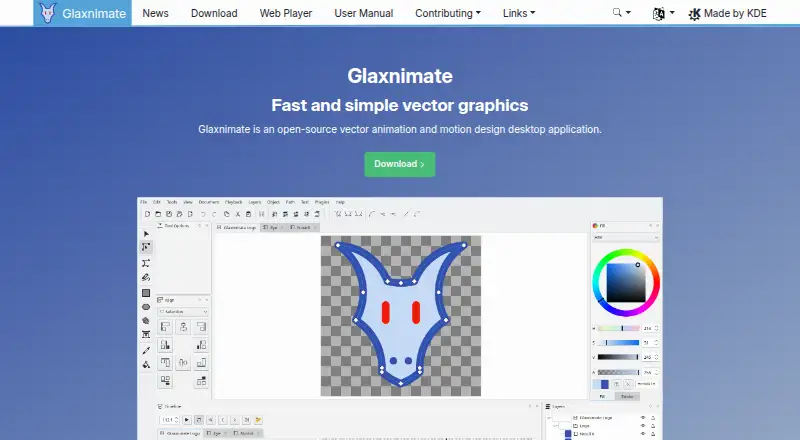Viewport: 800px width, 440px height.
Task: Choose the Edit nodes tool
Action: coord(146,247)
